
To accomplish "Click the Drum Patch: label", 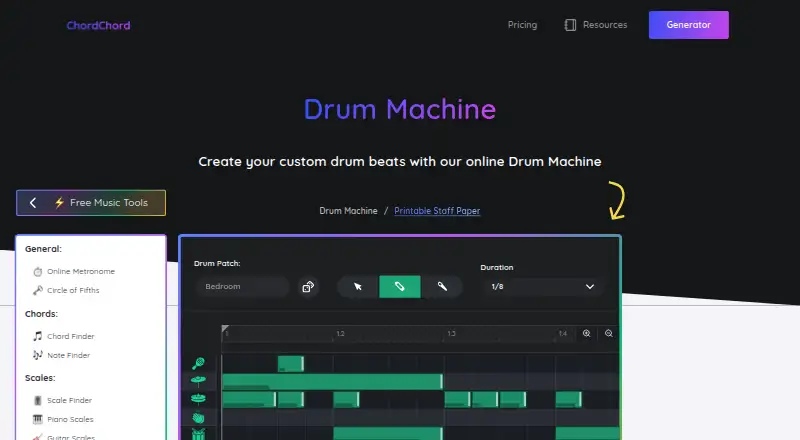I will [x=217, y=263].
